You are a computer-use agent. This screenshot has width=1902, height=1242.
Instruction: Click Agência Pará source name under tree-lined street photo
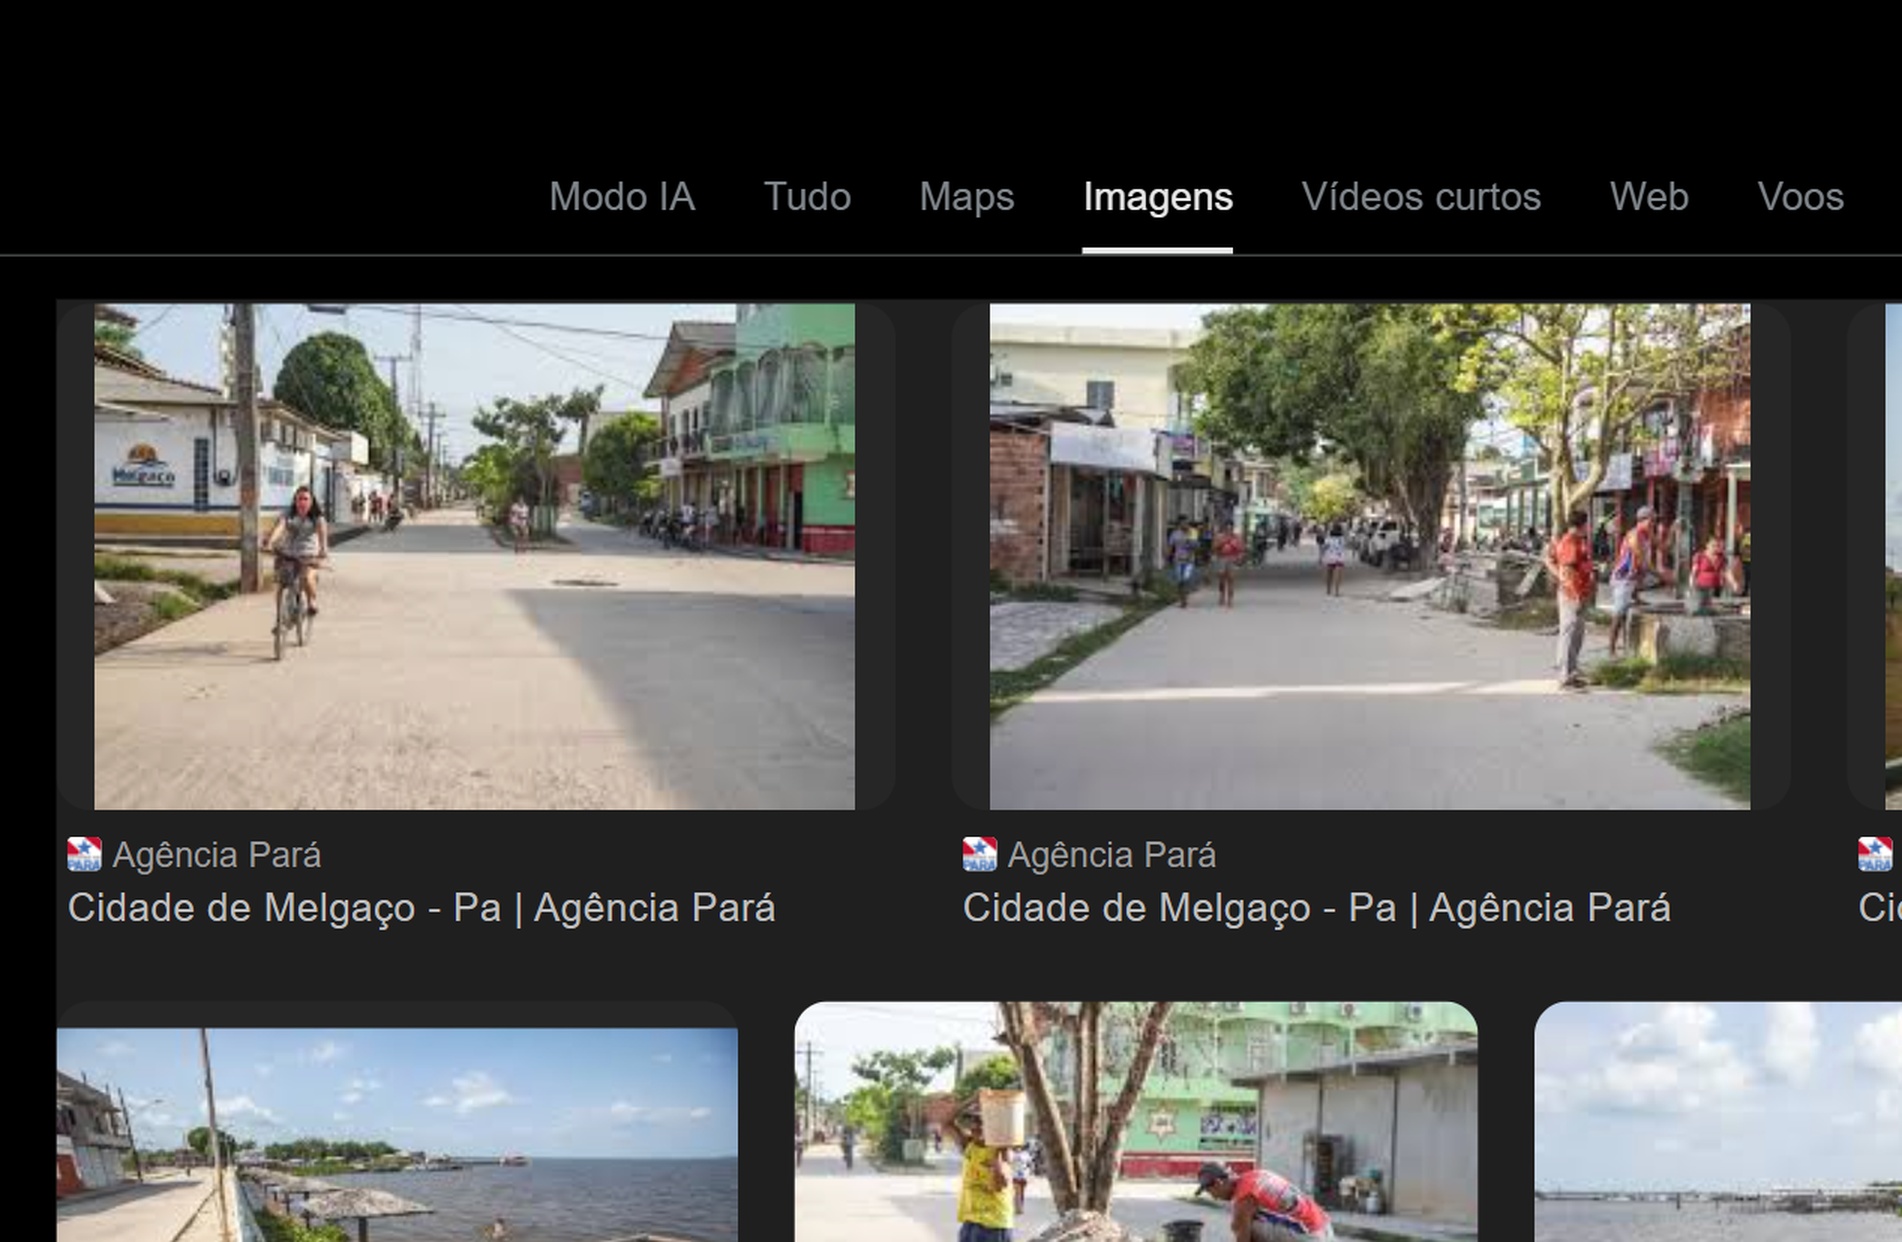coord(1111,855)
